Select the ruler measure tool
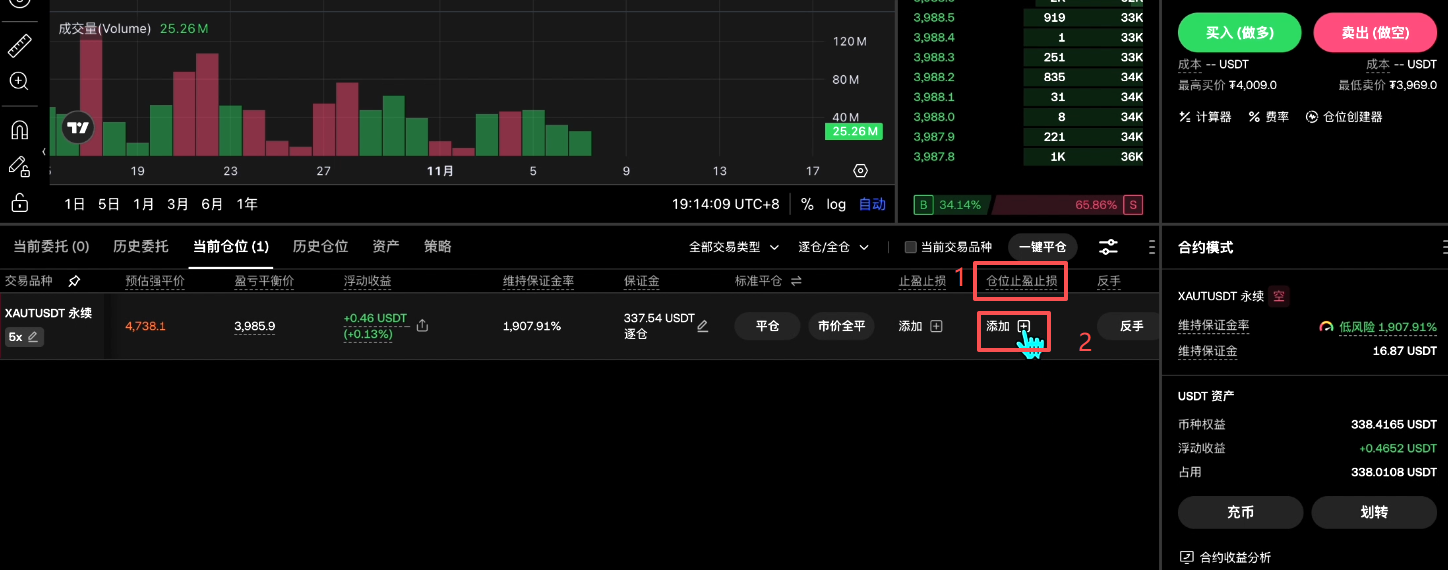This screenshot has height=570, width=1448. click(x=19, y=46)
